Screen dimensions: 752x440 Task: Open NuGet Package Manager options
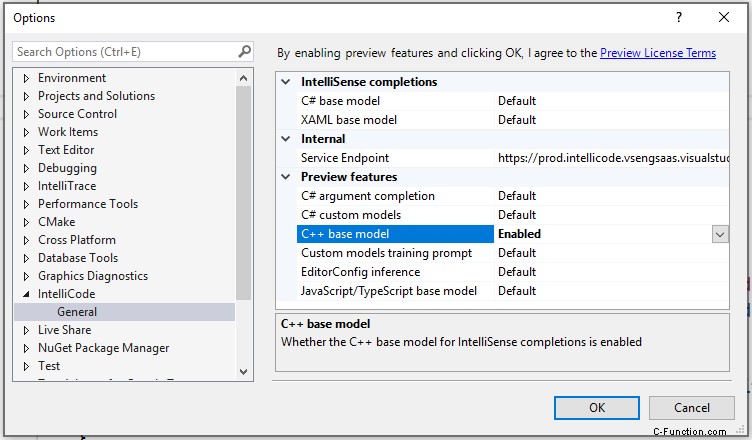103,348
